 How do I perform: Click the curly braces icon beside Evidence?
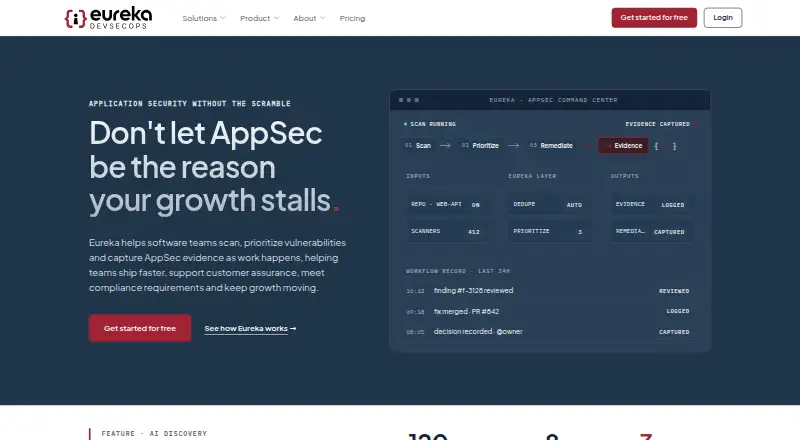tap(665, 146)
